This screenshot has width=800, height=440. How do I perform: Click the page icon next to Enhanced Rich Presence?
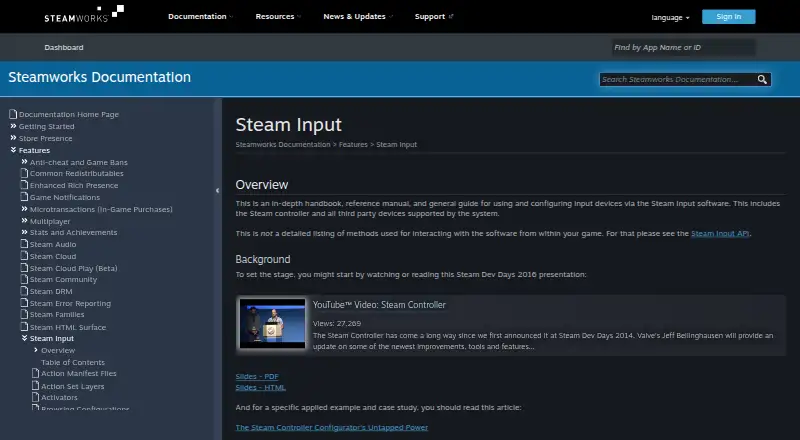24,185
